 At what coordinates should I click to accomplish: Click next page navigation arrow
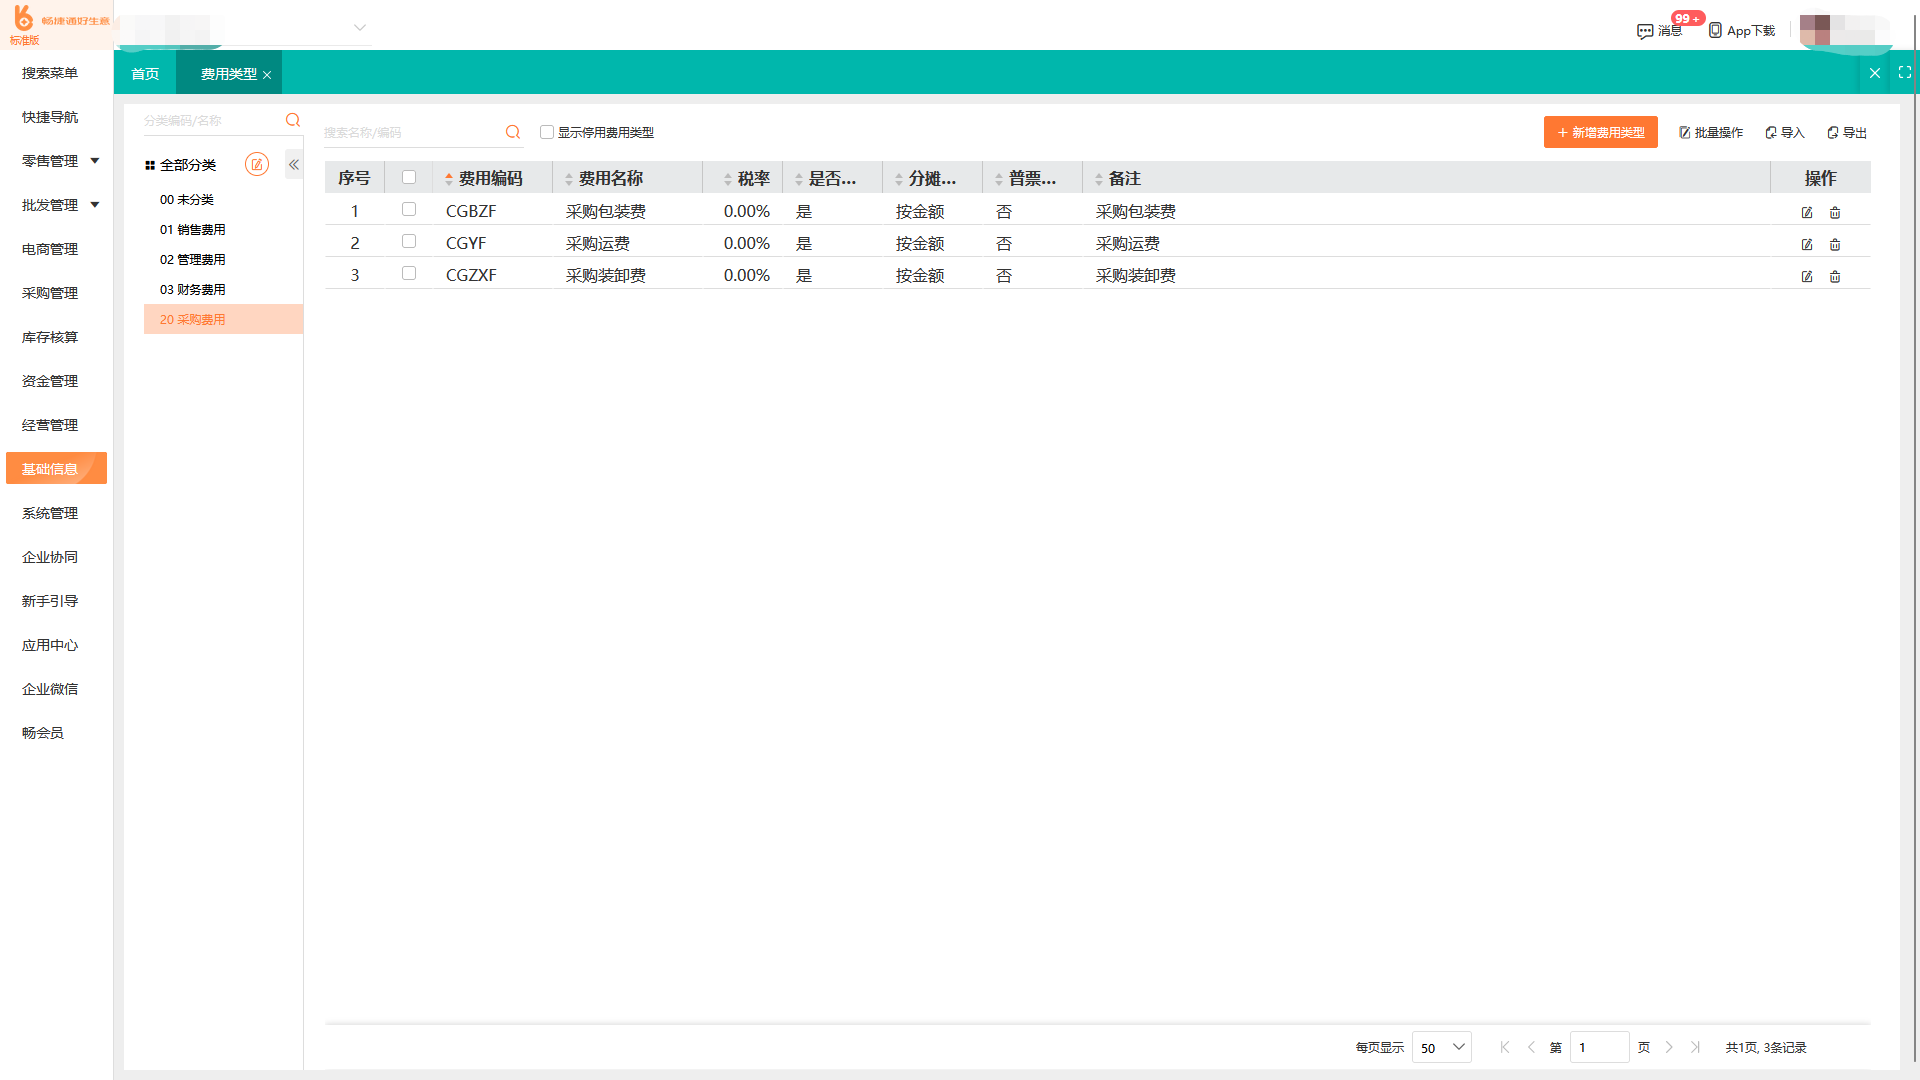1669,1047
